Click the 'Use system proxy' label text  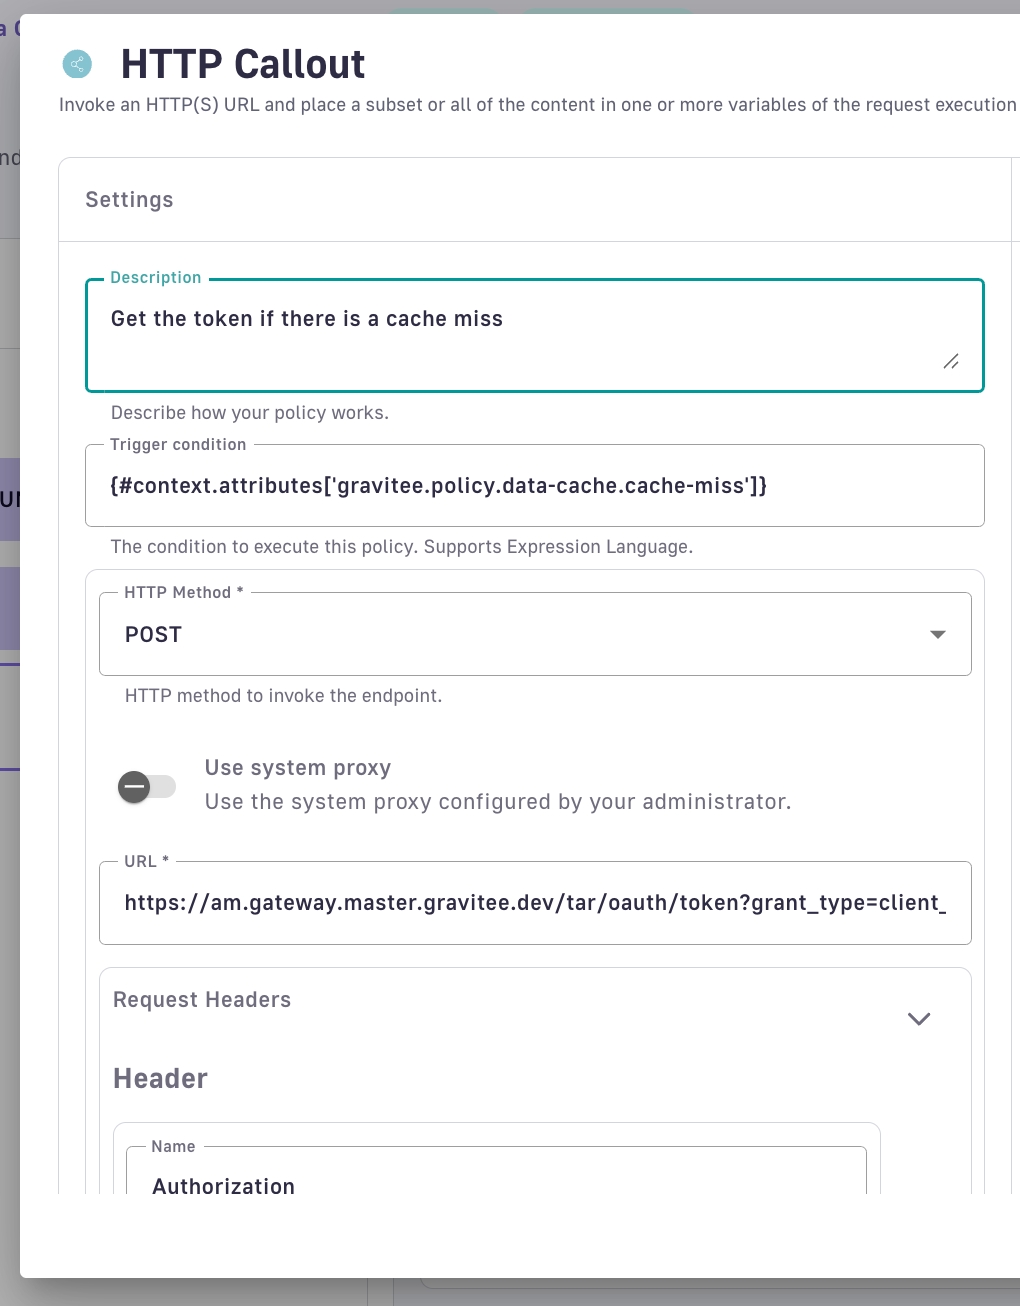point(298,768)
